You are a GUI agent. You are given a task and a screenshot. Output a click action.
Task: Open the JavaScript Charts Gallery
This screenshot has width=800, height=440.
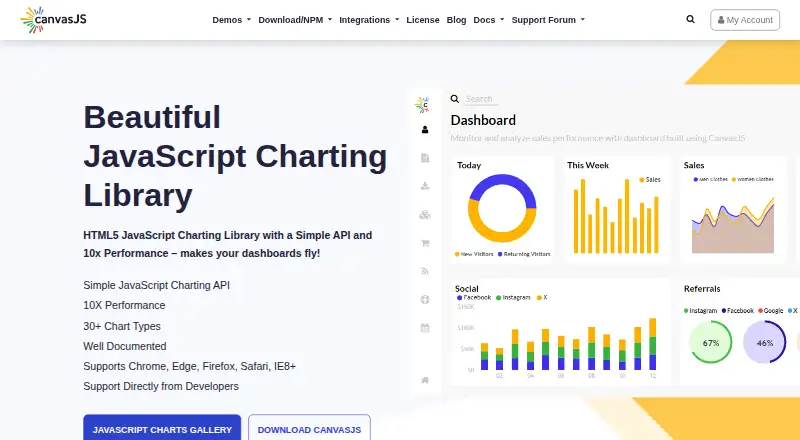pyautogui.click(x=162, y=428)
